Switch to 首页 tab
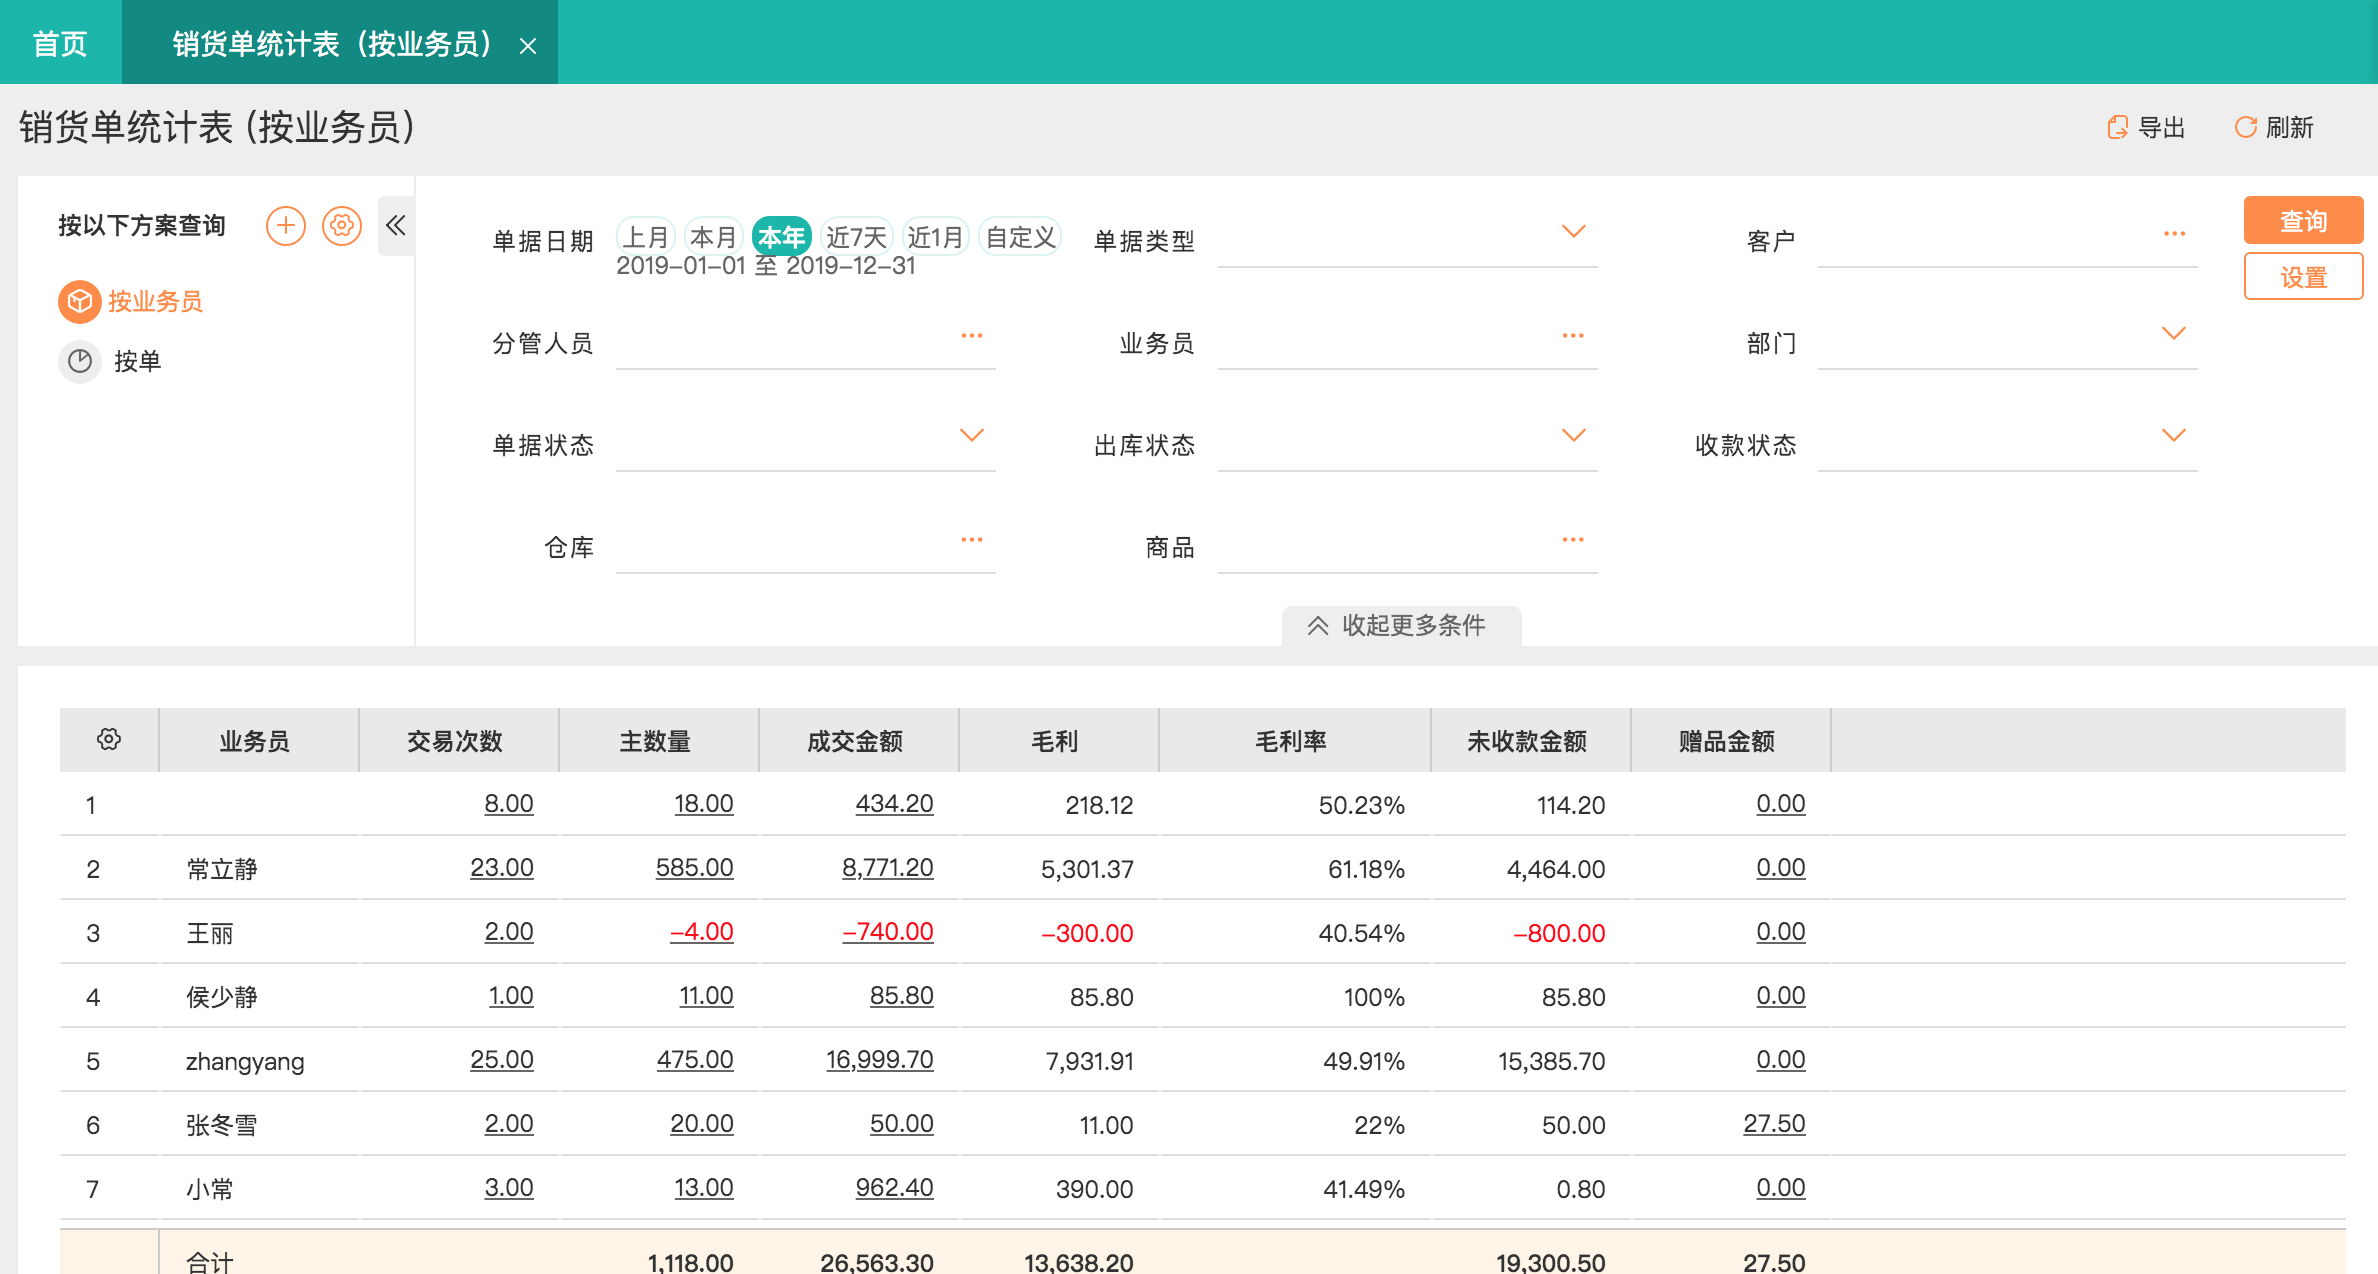 (x=58, y=44)
